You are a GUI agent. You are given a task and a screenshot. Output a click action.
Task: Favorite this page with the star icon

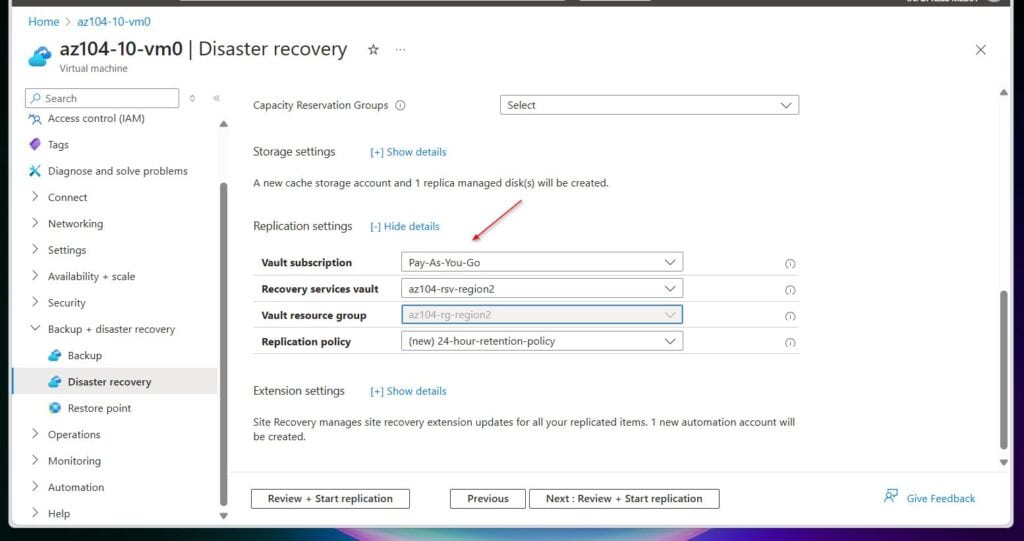point(373,50)
